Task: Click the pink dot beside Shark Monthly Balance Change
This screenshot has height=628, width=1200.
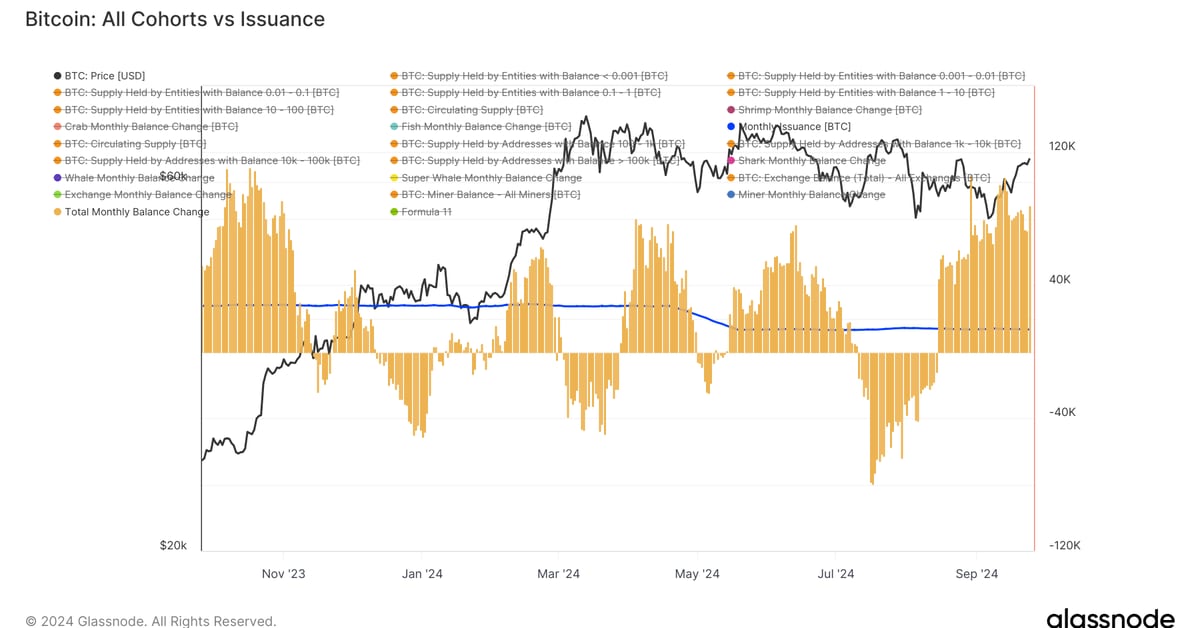Action: tap(731, 161)
